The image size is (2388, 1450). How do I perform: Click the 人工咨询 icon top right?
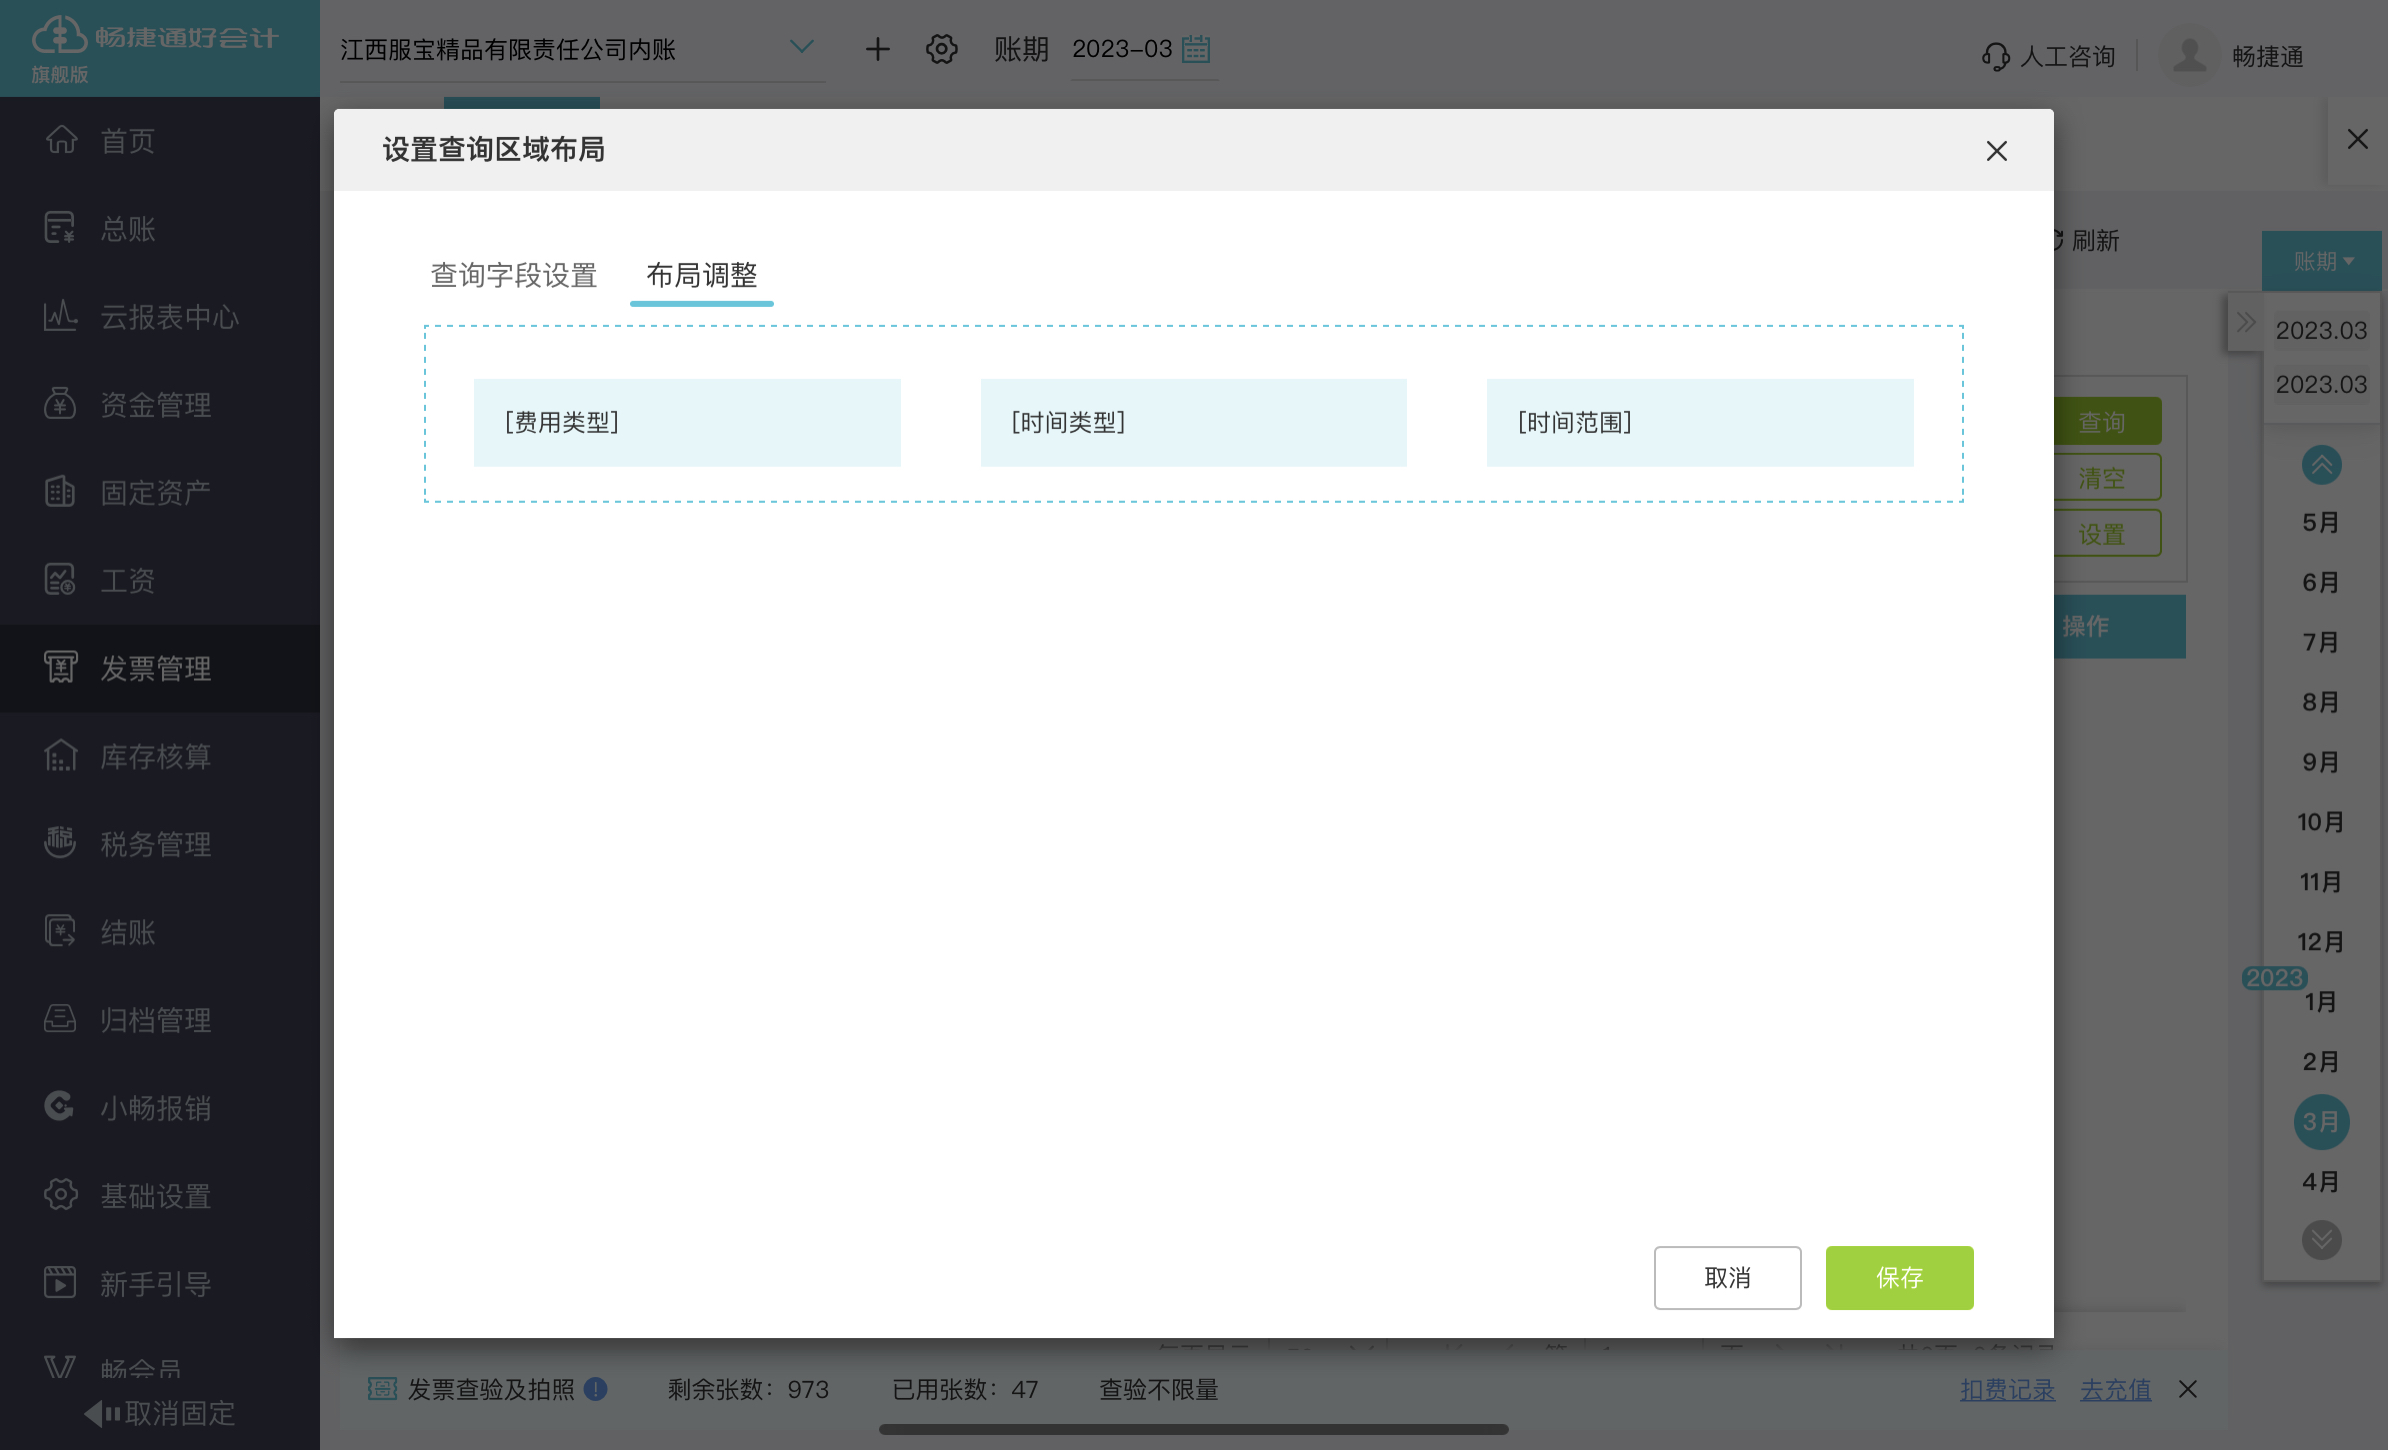1996,56
